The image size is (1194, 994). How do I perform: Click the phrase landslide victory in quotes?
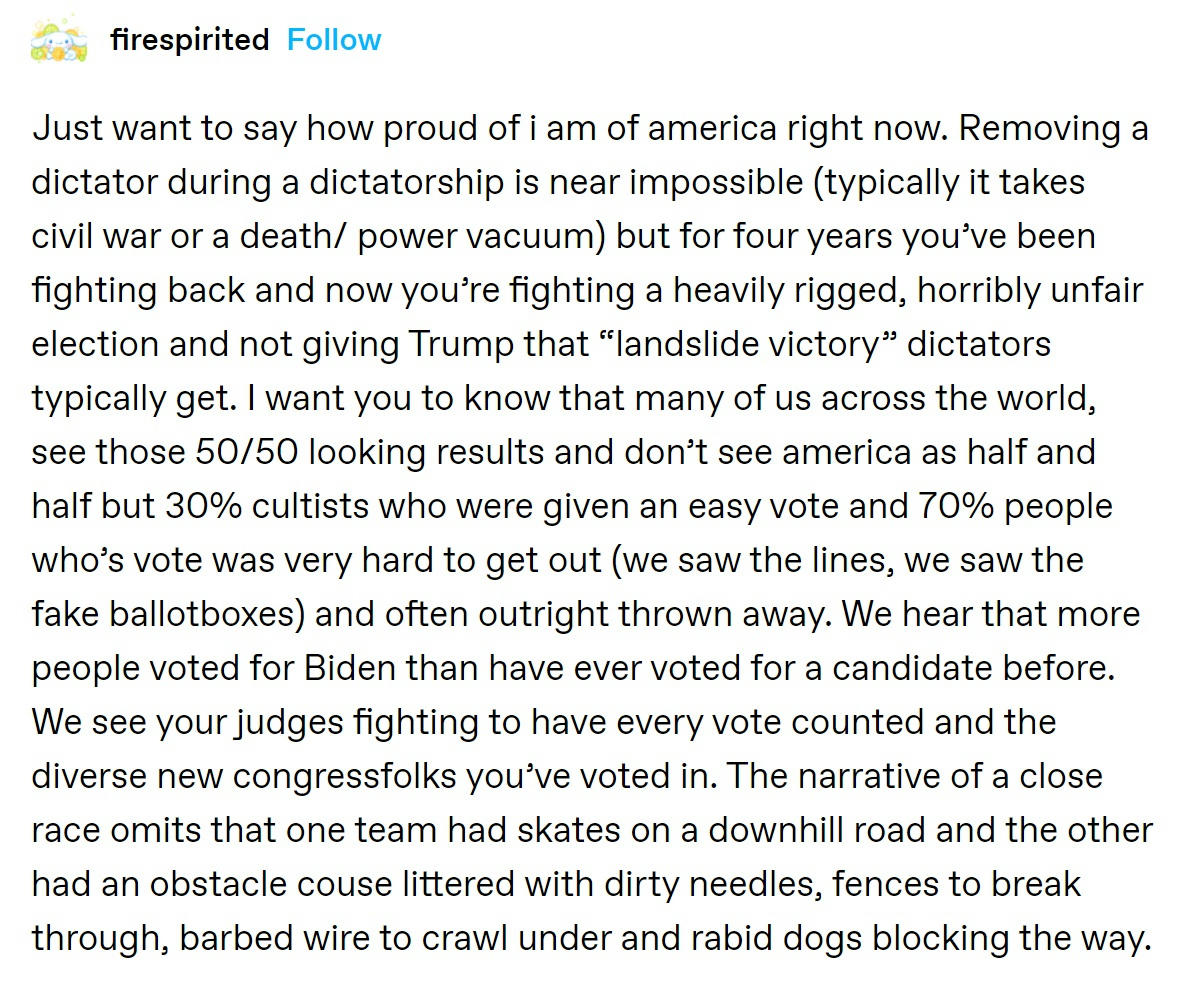tap(745, 344)
